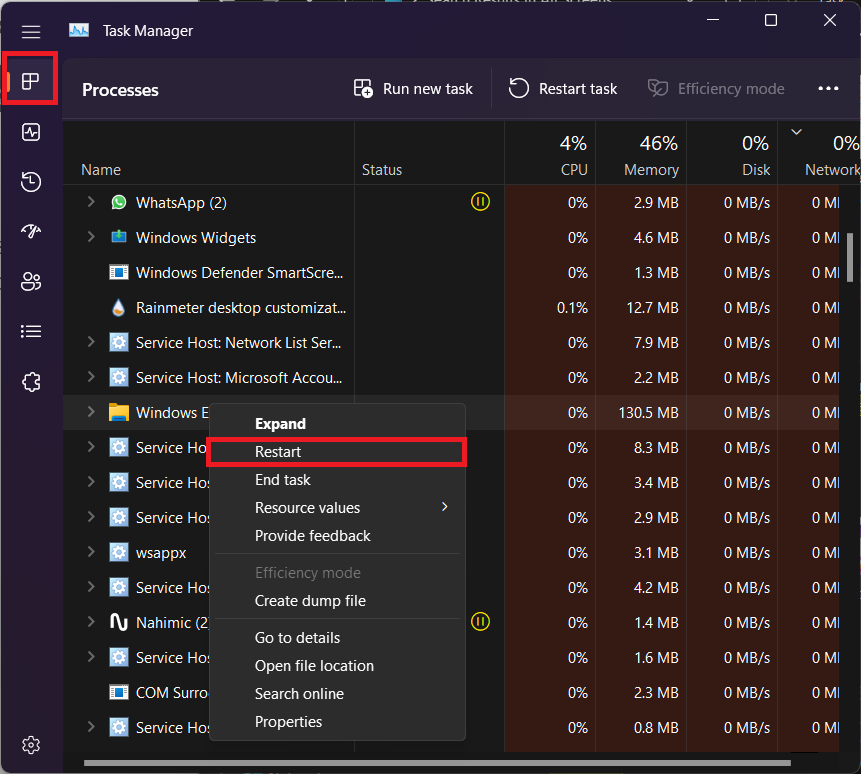Viewport: 861px width, 774px height.
Task: Select the Windows Defender SmartScreen row name
Action: pos(239,273)
